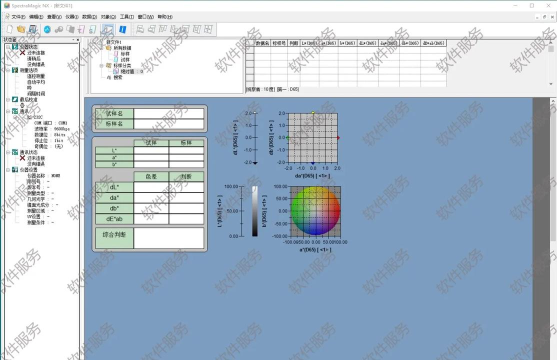Click the last grayed alignment toolbar icon
The height and width of the screenshot is (360, 557).
pyautogui.click(x=208, y=29)
